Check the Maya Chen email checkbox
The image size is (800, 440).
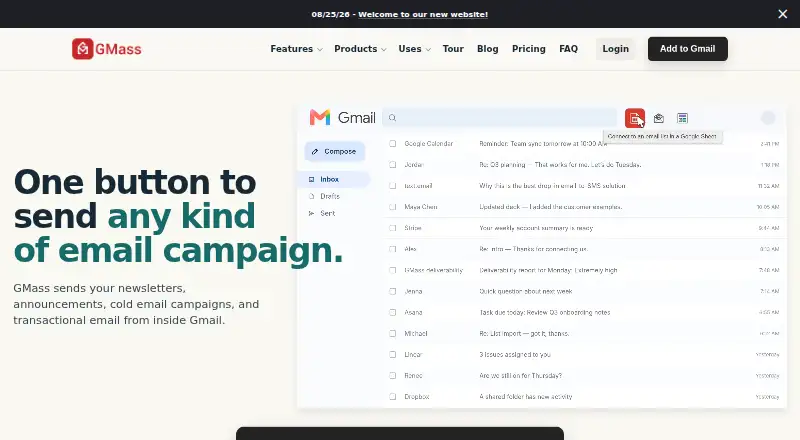tap(392, 207)
